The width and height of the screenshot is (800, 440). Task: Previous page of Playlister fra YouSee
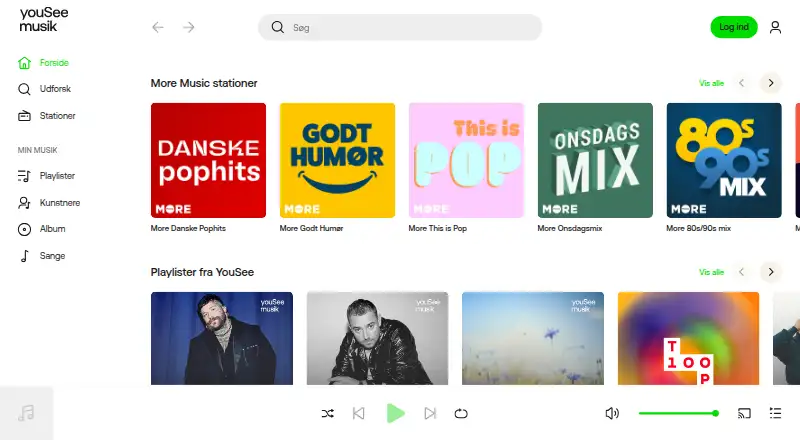[742, 272]
